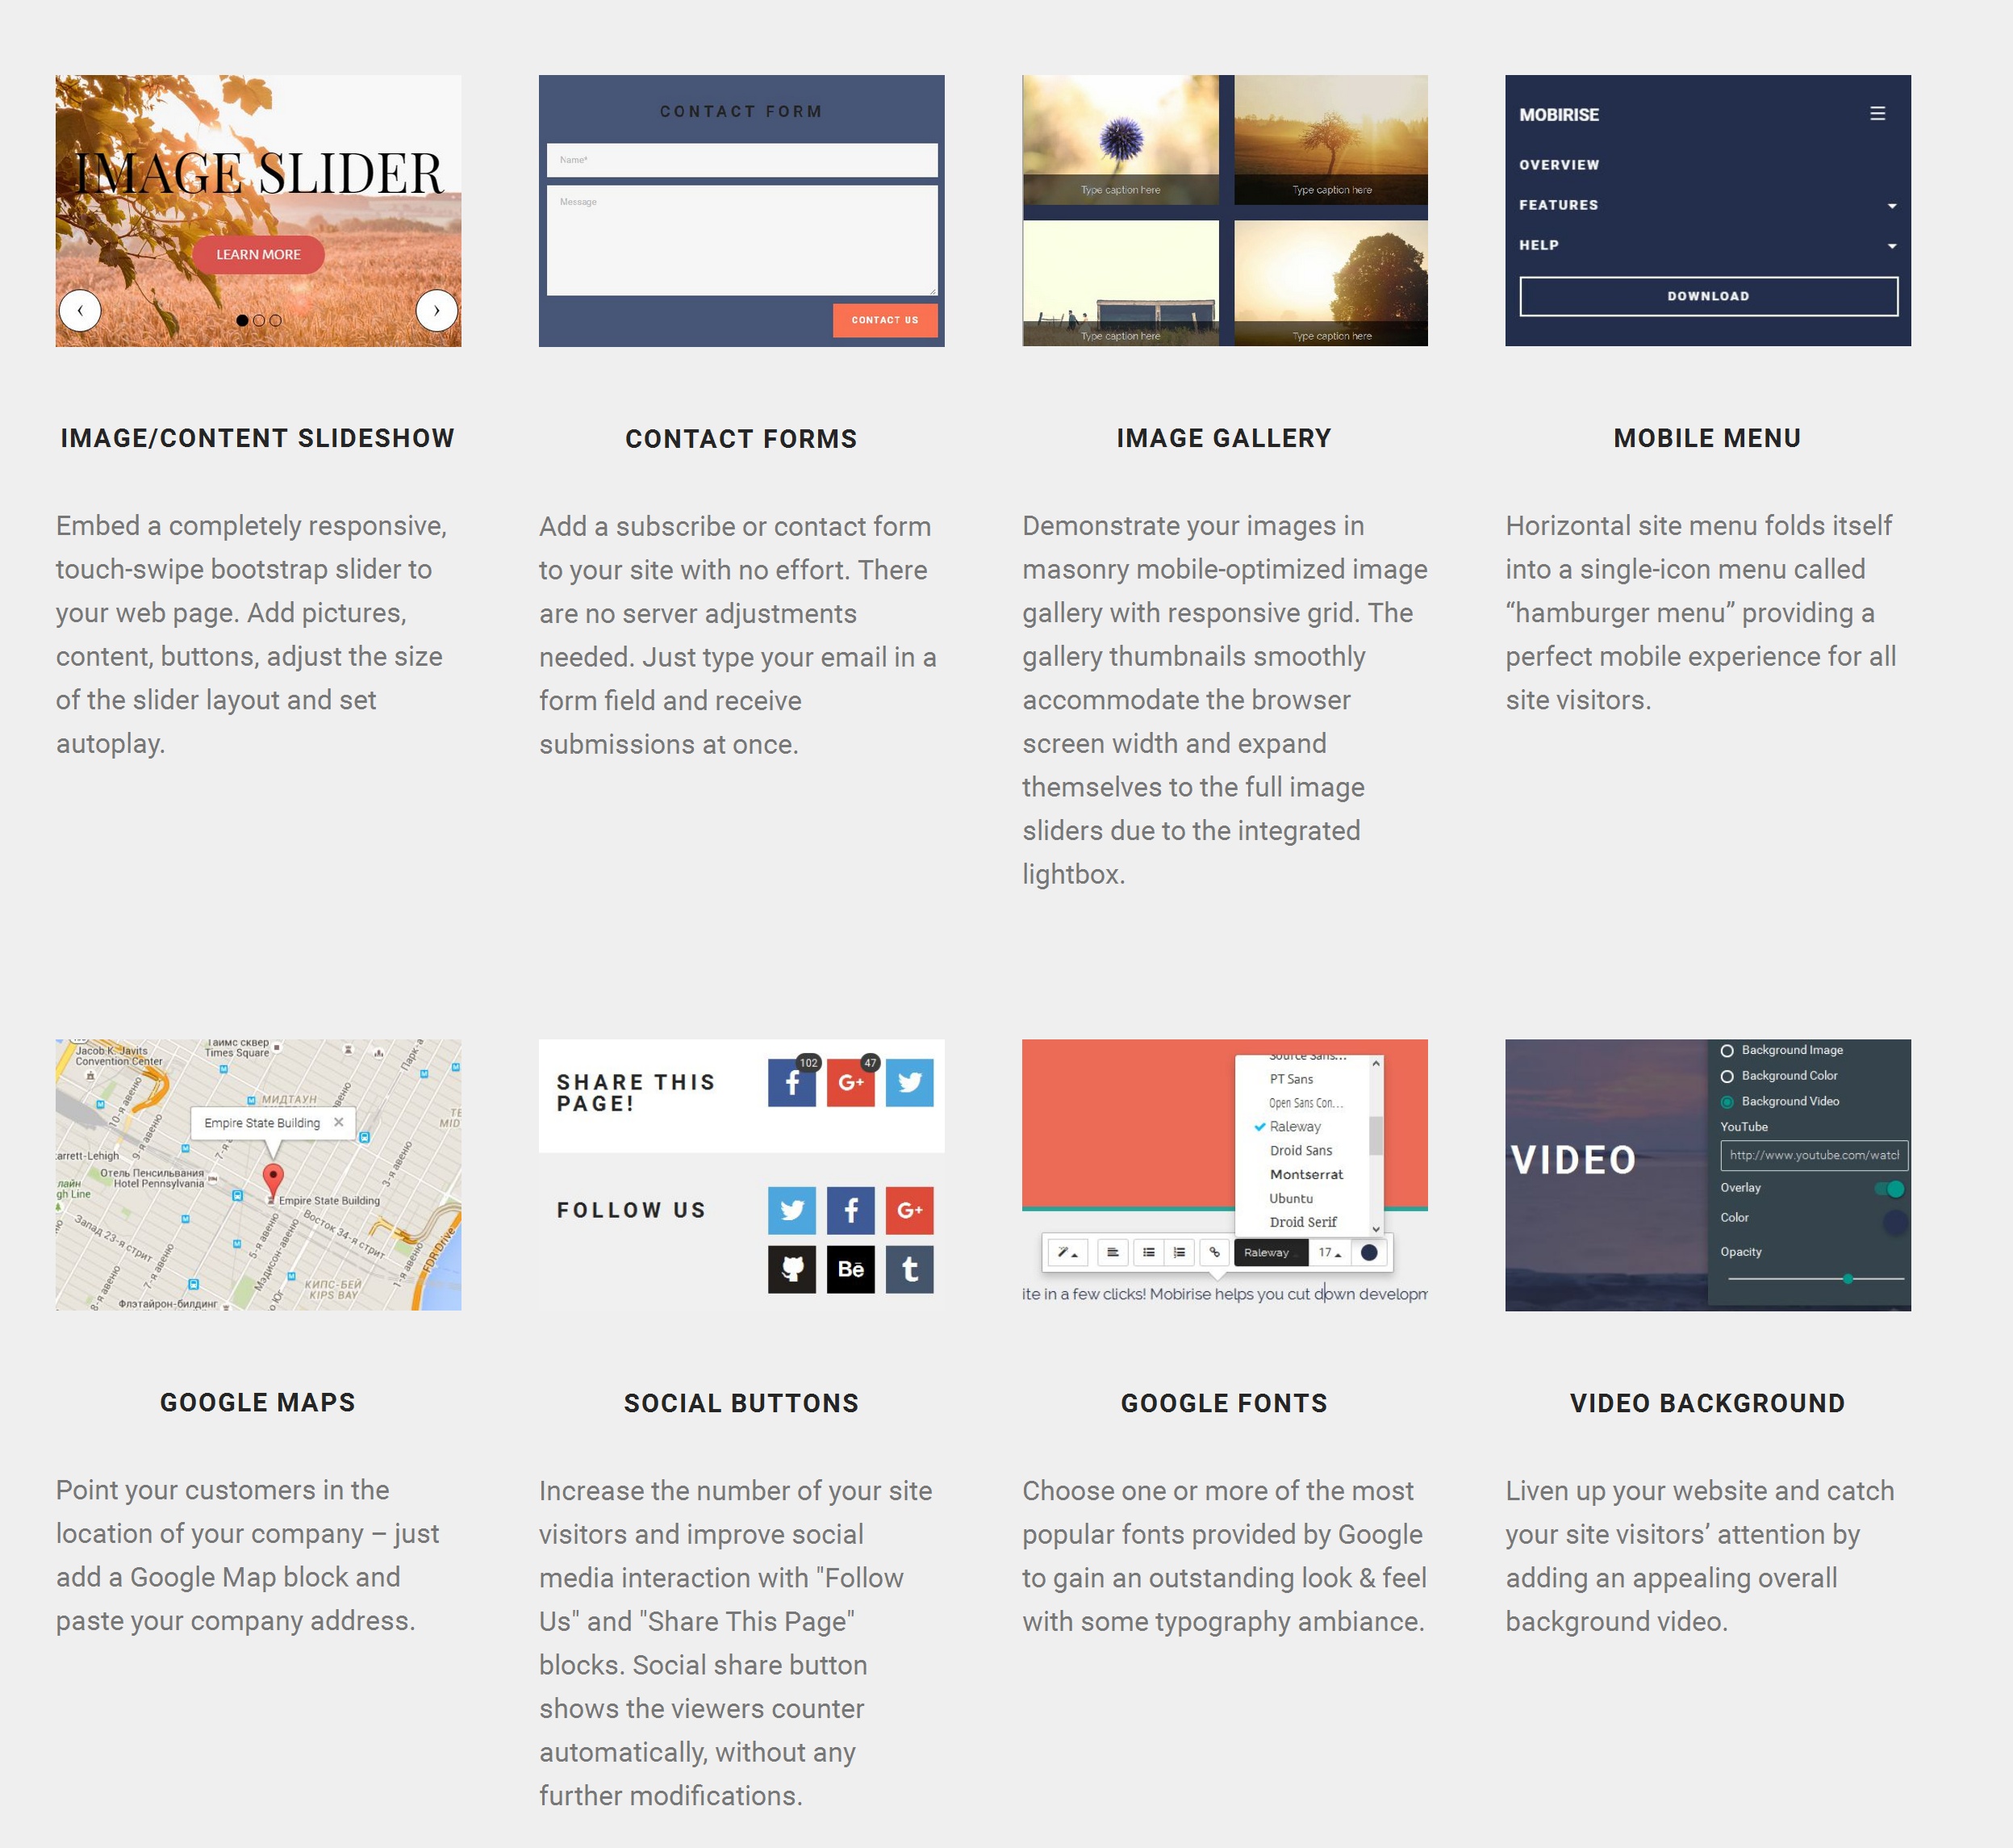Image resolution: width=2013 pixels, height=1848 pixels.
Task: Click the Tumblr follow icon
Action: tap(910, 1269)
